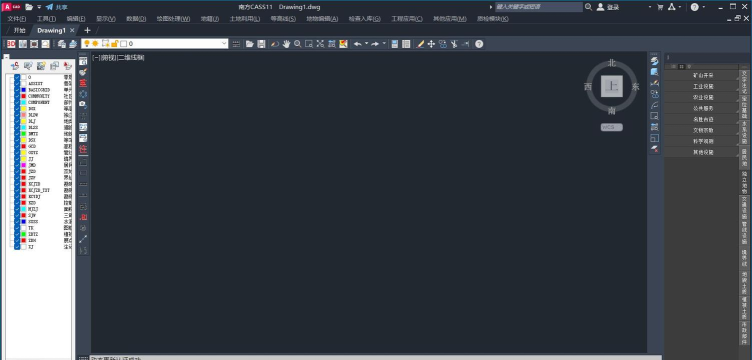Click the keyword search input field
Screen dimensions: 752x360
[x=539, y=7]
